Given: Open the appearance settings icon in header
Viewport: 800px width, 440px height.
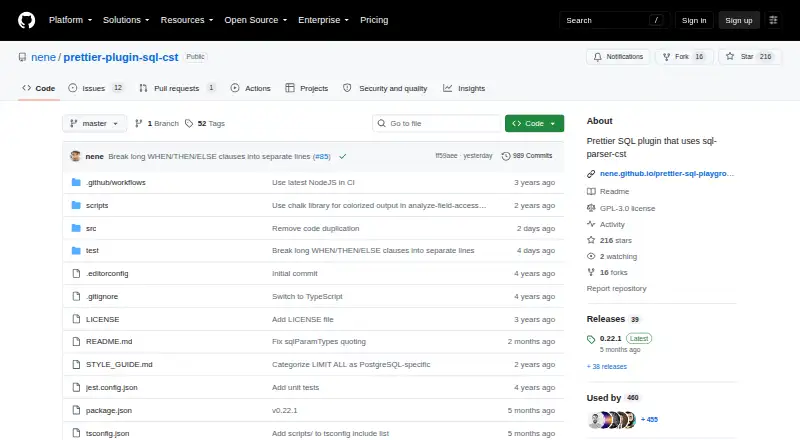Looking at the screenshot, I should point(773,20).
